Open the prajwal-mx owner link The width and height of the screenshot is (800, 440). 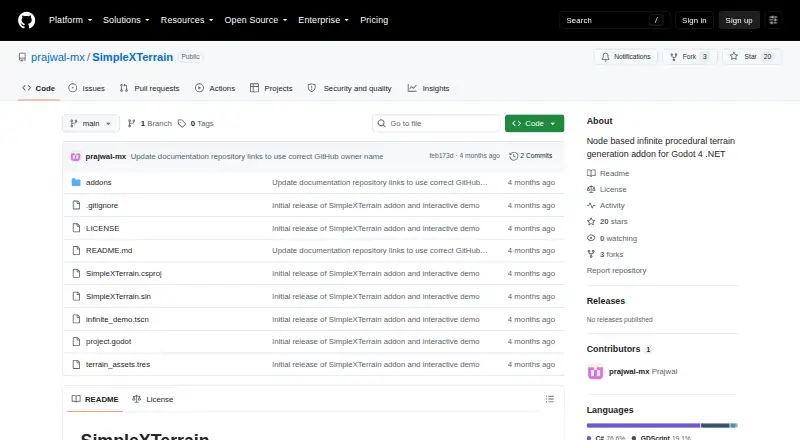click(x=58, y=57)
